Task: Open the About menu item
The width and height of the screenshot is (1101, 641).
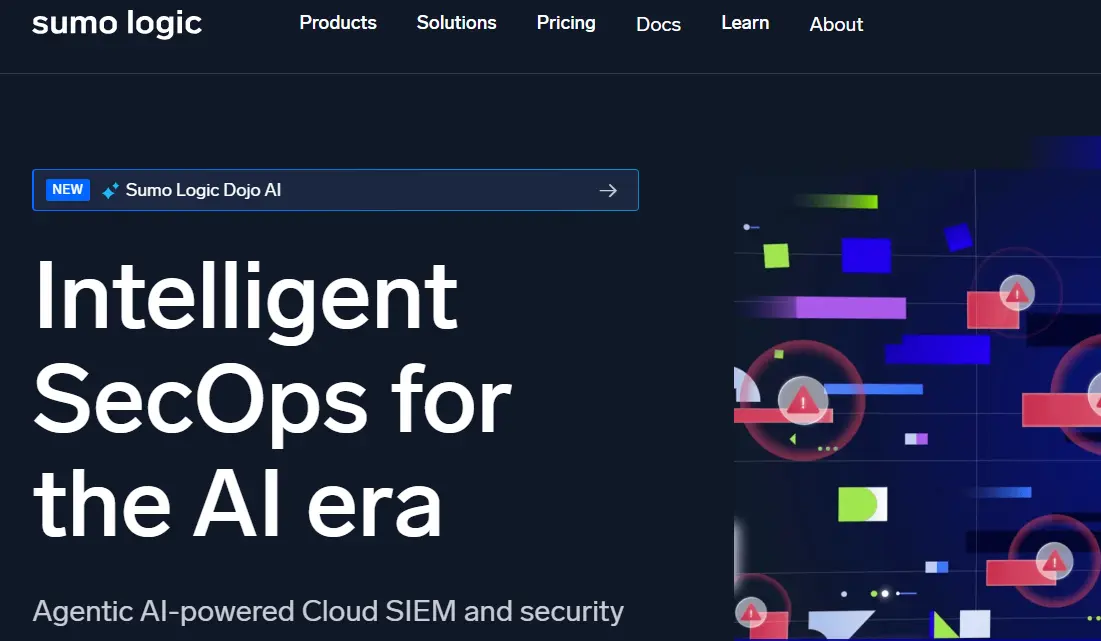Action: coord(836,24)
